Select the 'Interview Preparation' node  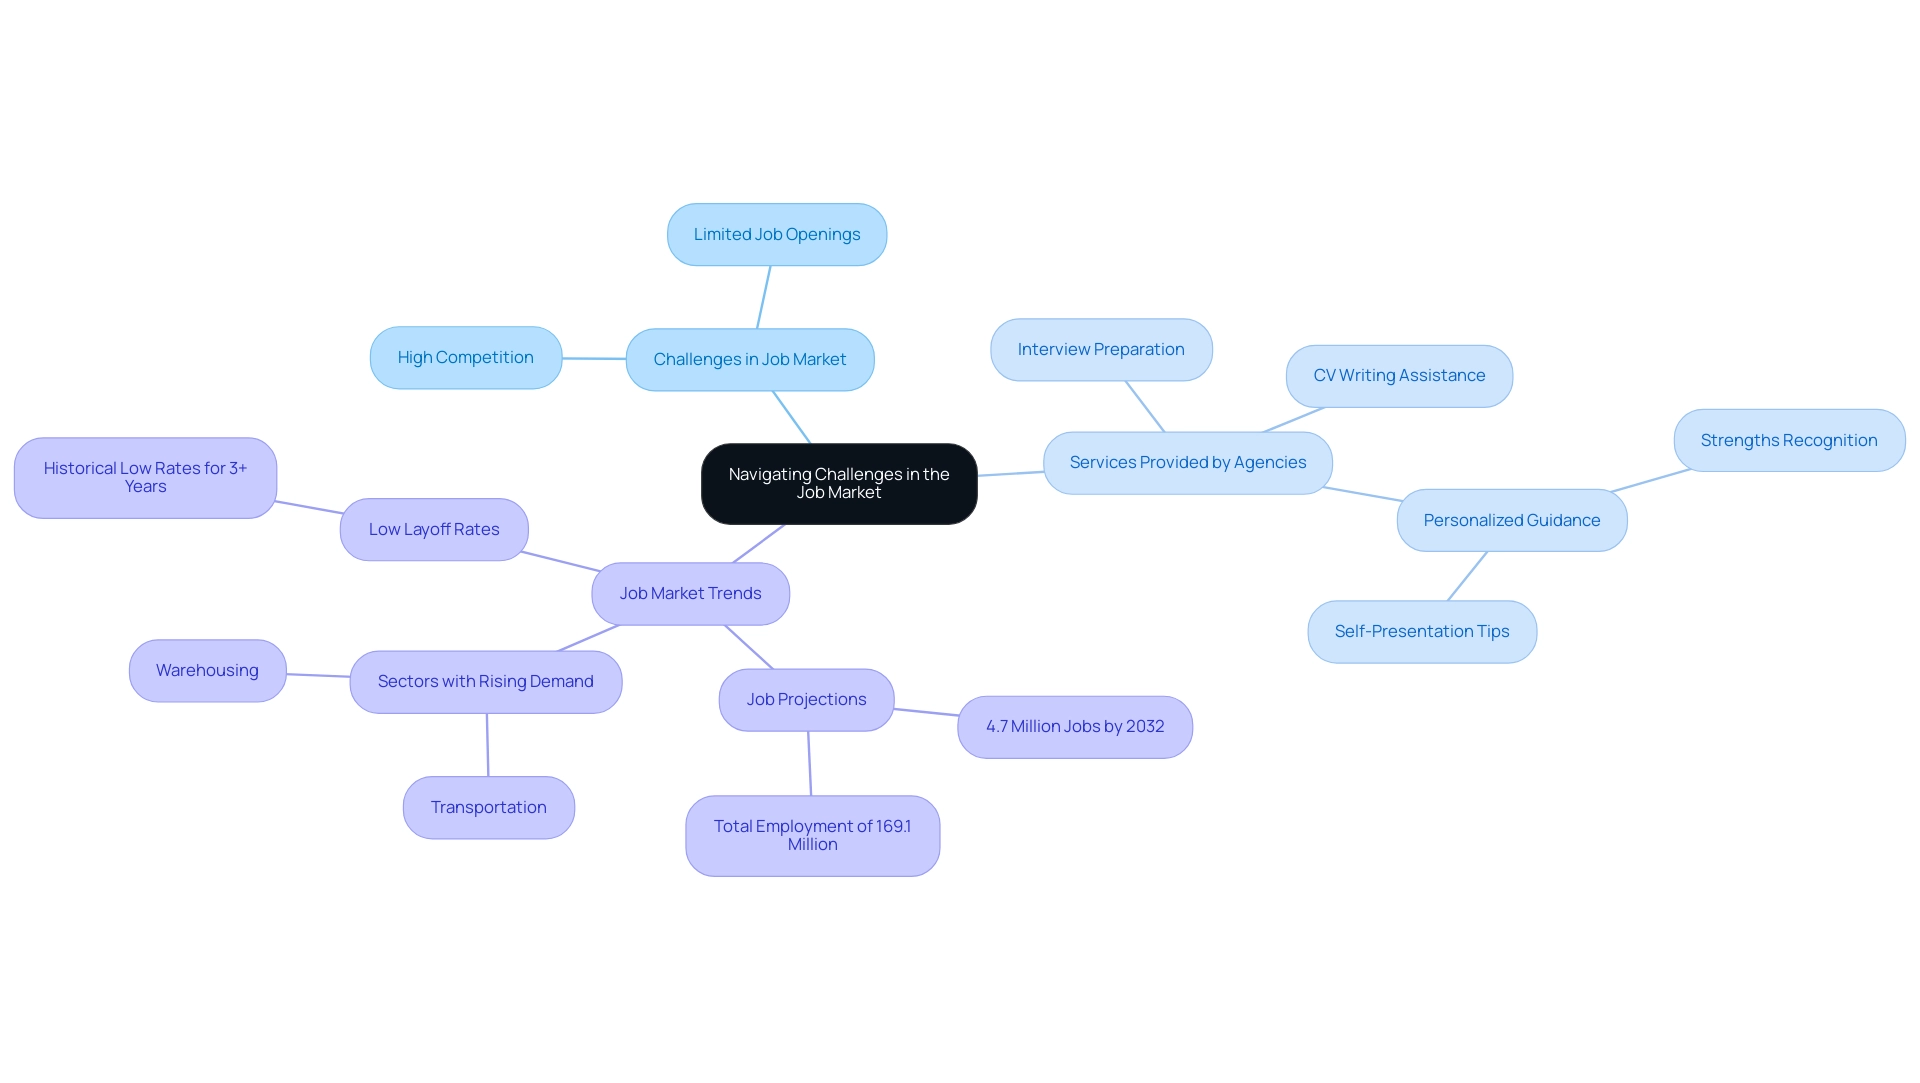1101,350
